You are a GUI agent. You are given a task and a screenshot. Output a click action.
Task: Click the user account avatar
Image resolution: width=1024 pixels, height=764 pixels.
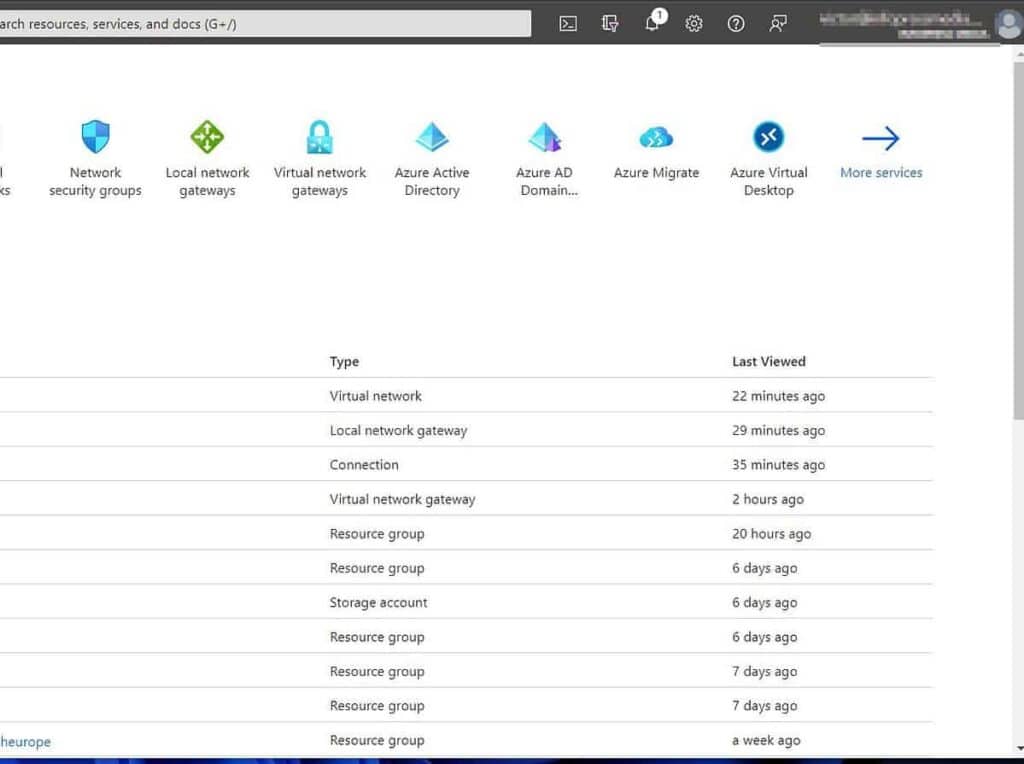point(1008,25)
